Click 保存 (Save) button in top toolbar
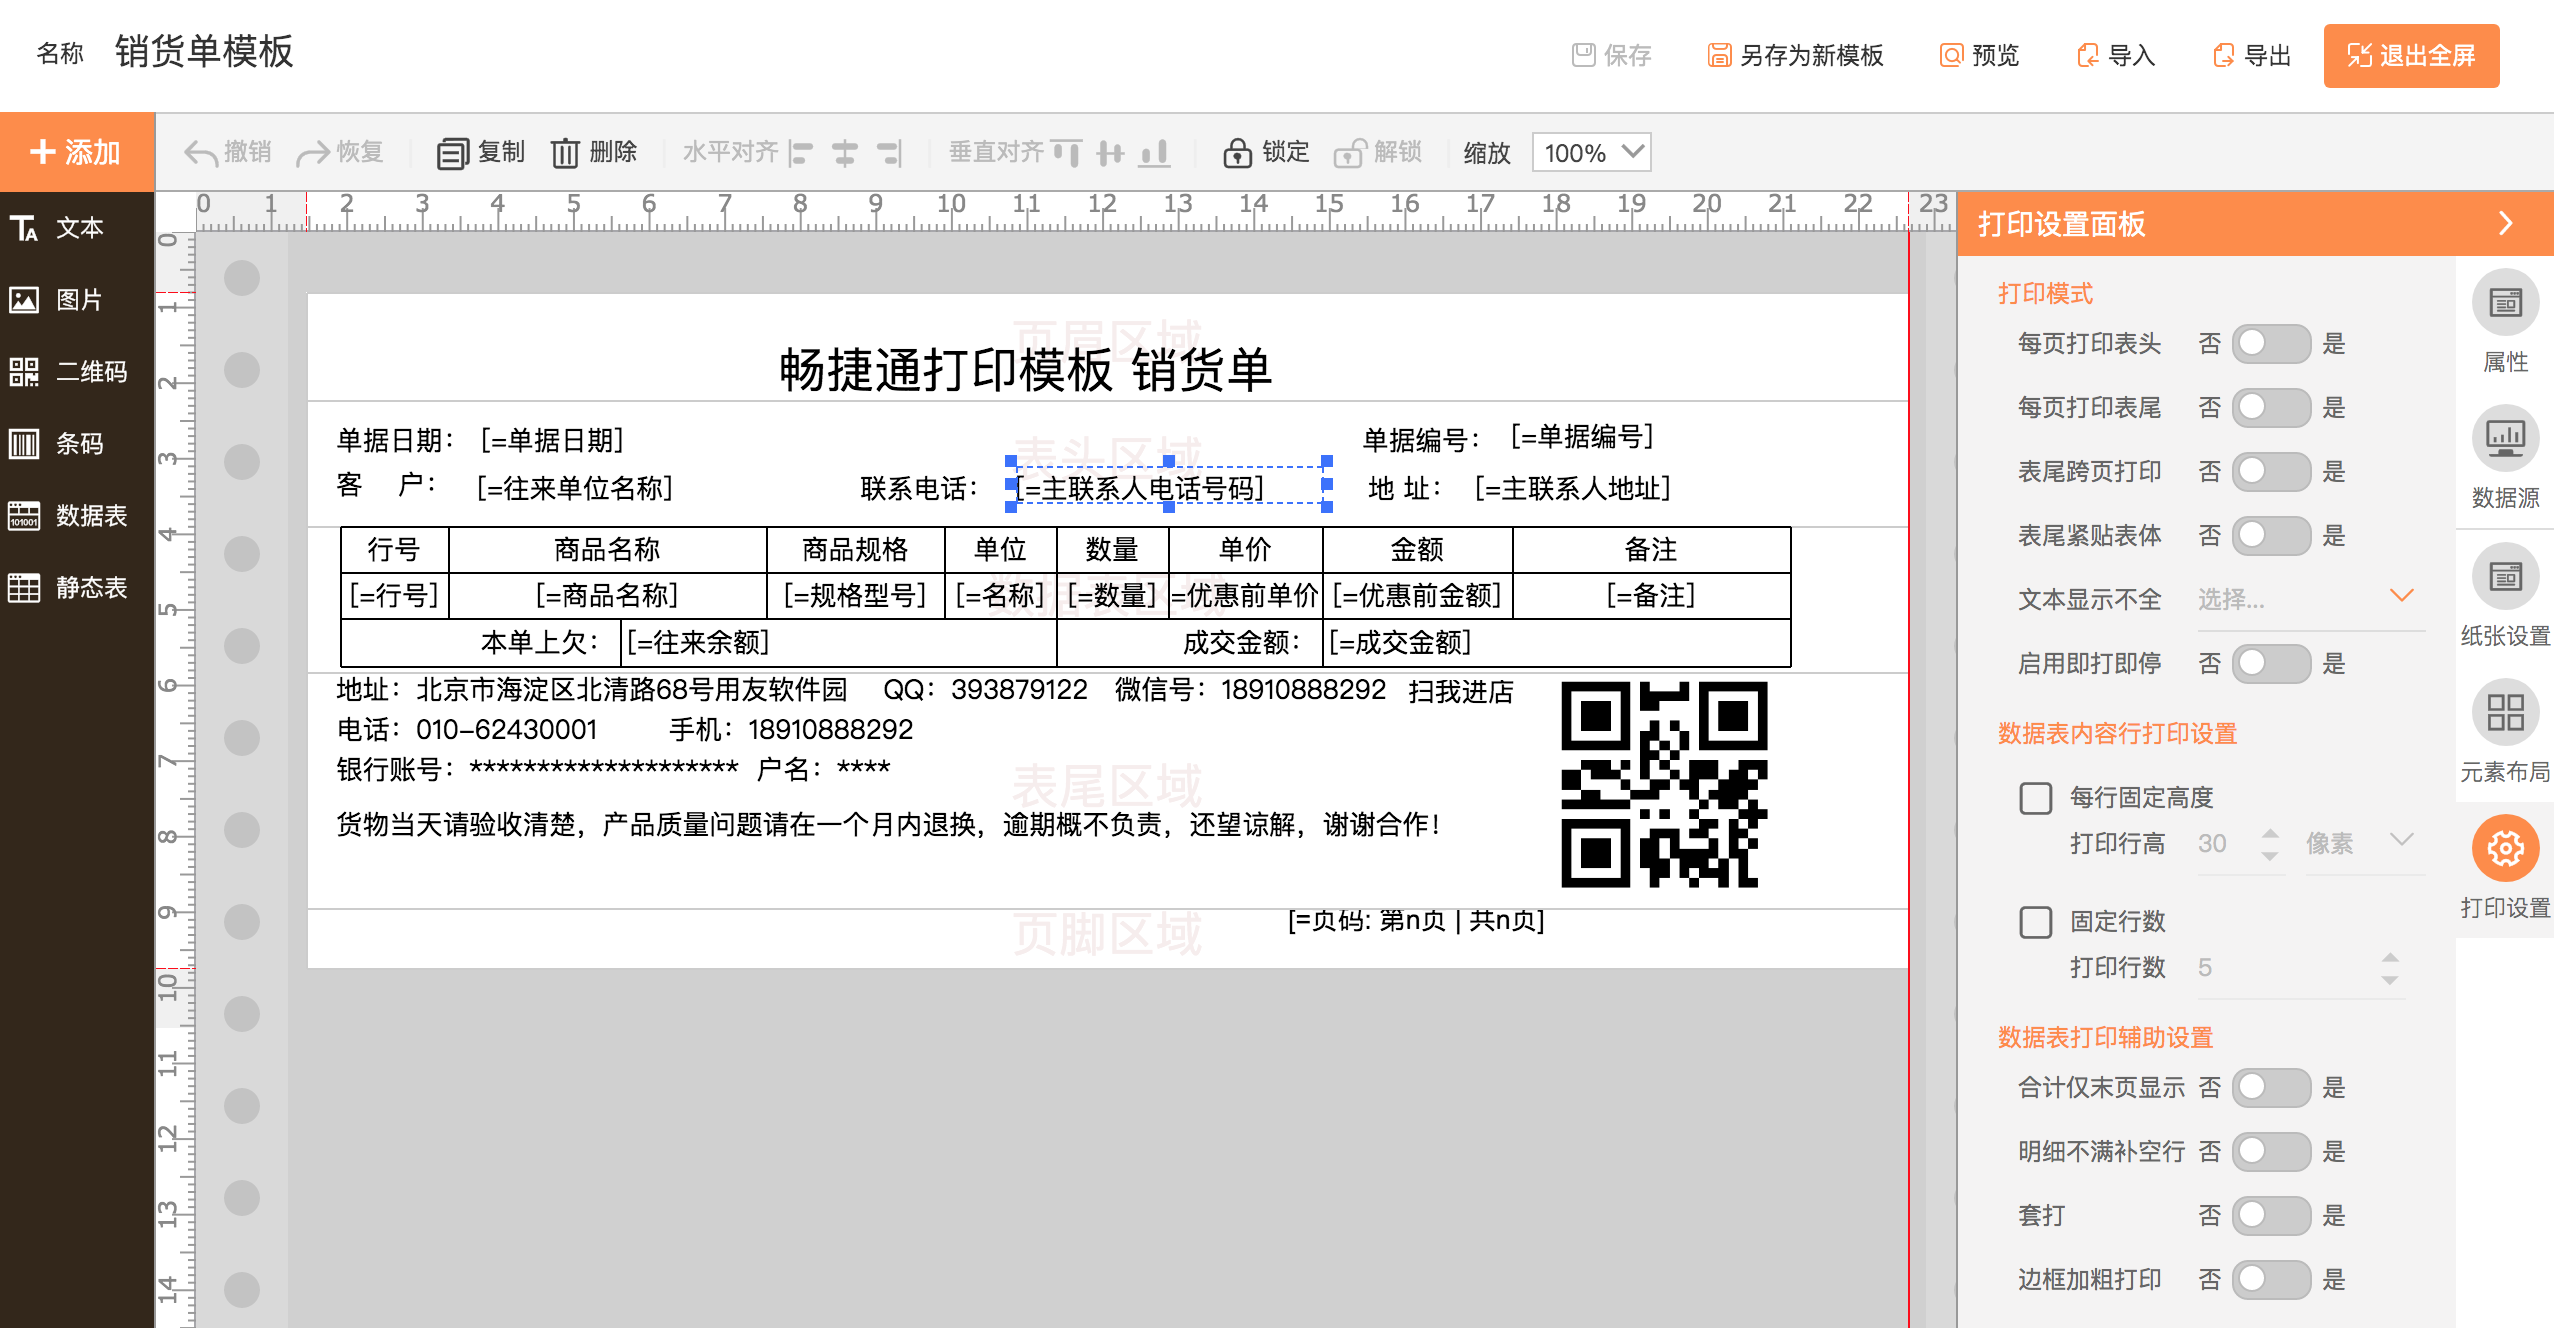This screenshot has height=1328, width=2554. 1613,52
